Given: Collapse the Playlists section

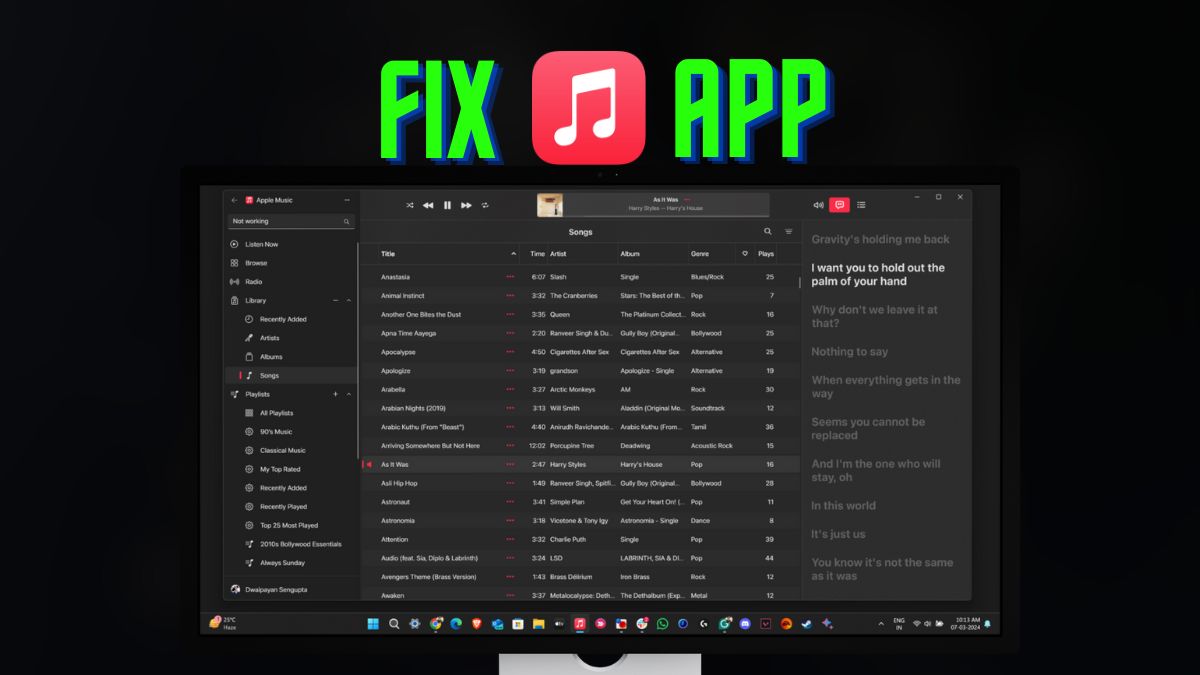Looking at the screenshot, I should (x=348, y=394).
